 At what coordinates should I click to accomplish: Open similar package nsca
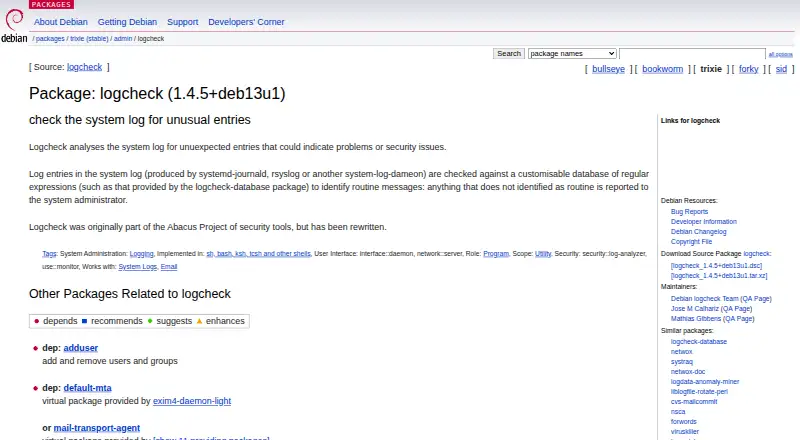click(678, 412)
